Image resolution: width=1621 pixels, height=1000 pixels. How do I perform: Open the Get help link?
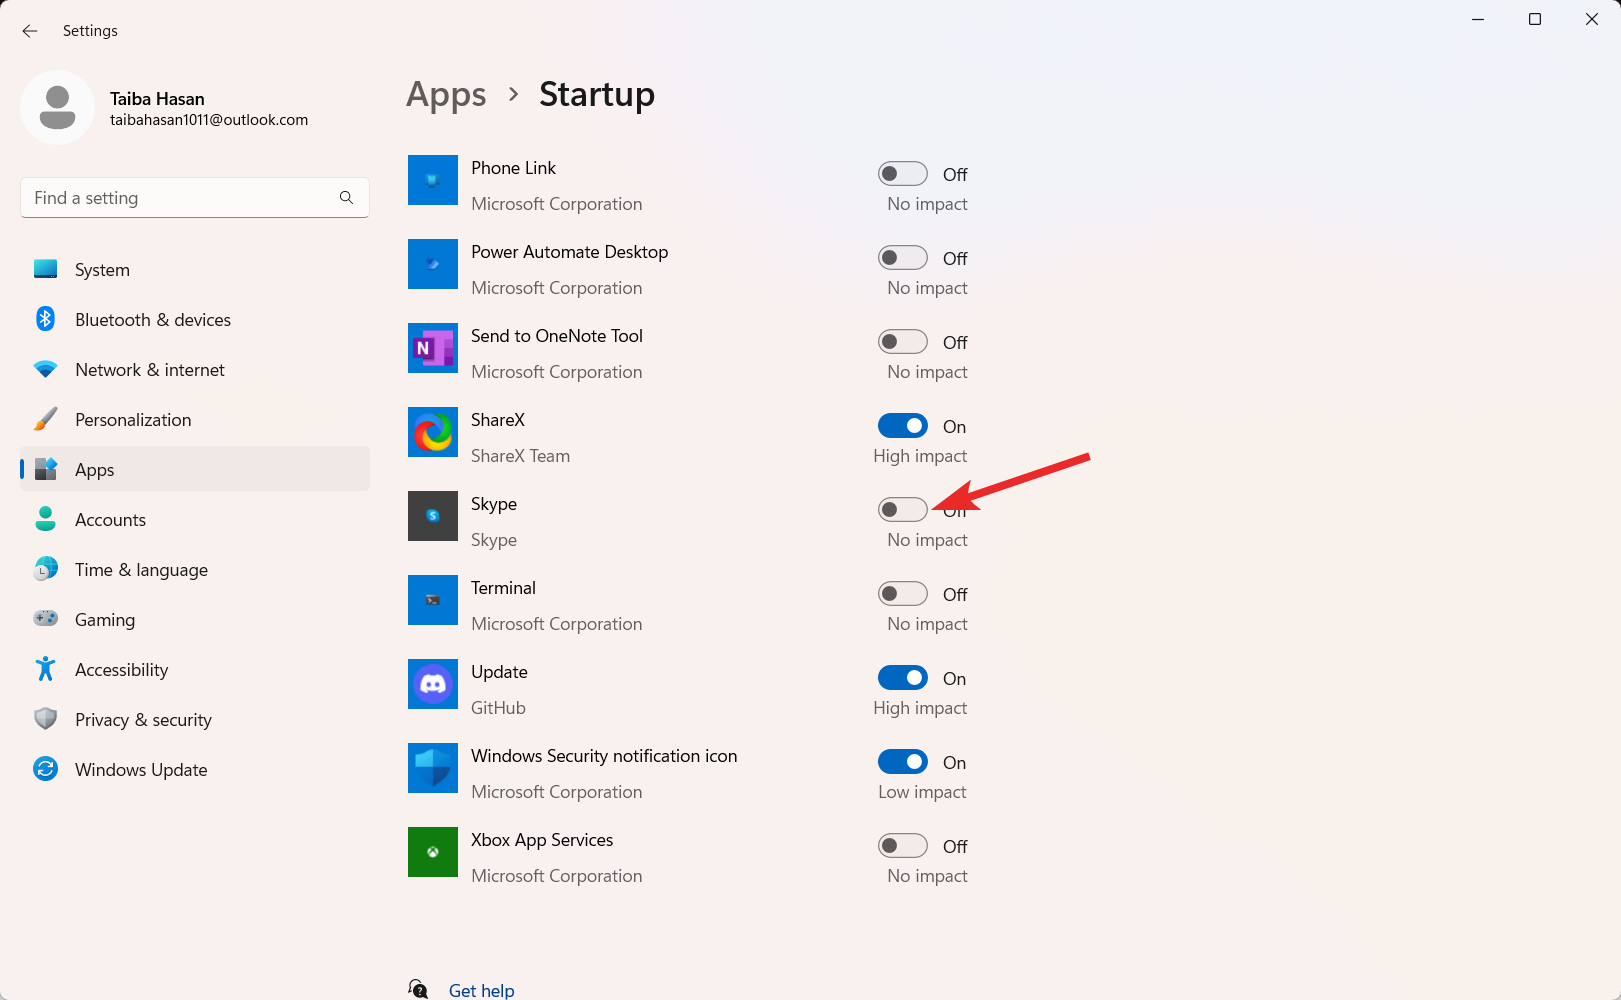(x=481, y=989)
